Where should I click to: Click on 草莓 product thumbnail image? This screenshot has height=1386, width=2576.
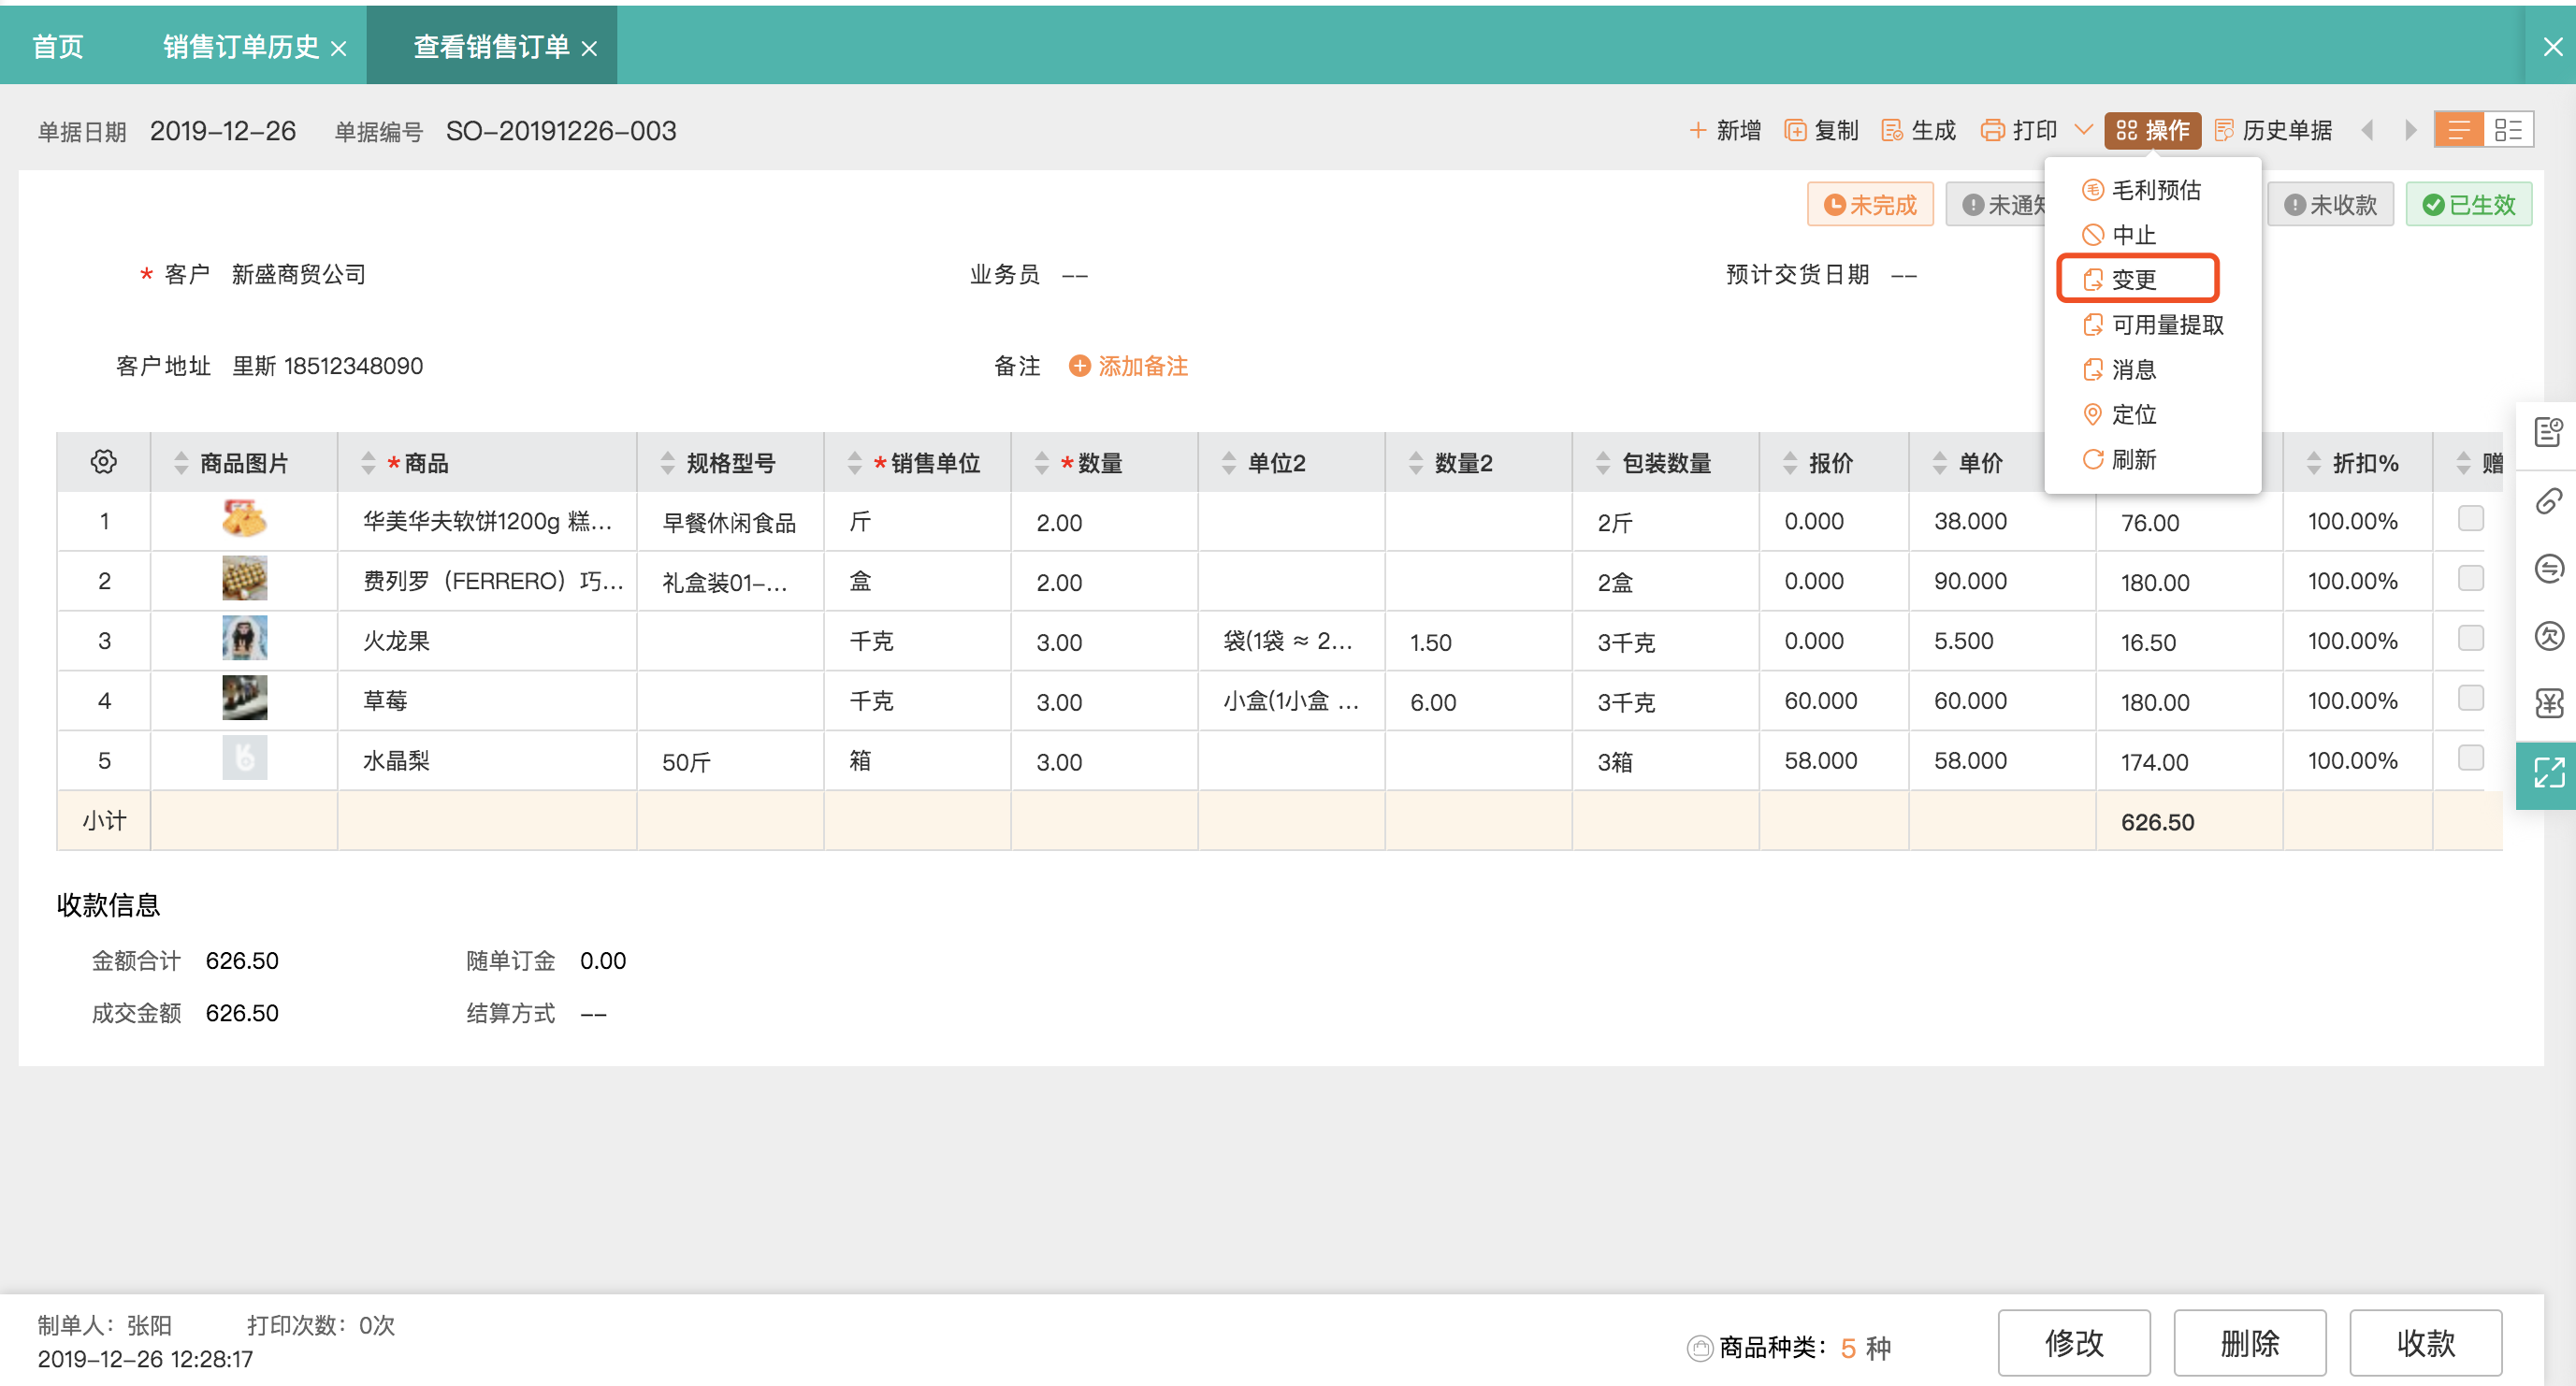coord(240,701)
